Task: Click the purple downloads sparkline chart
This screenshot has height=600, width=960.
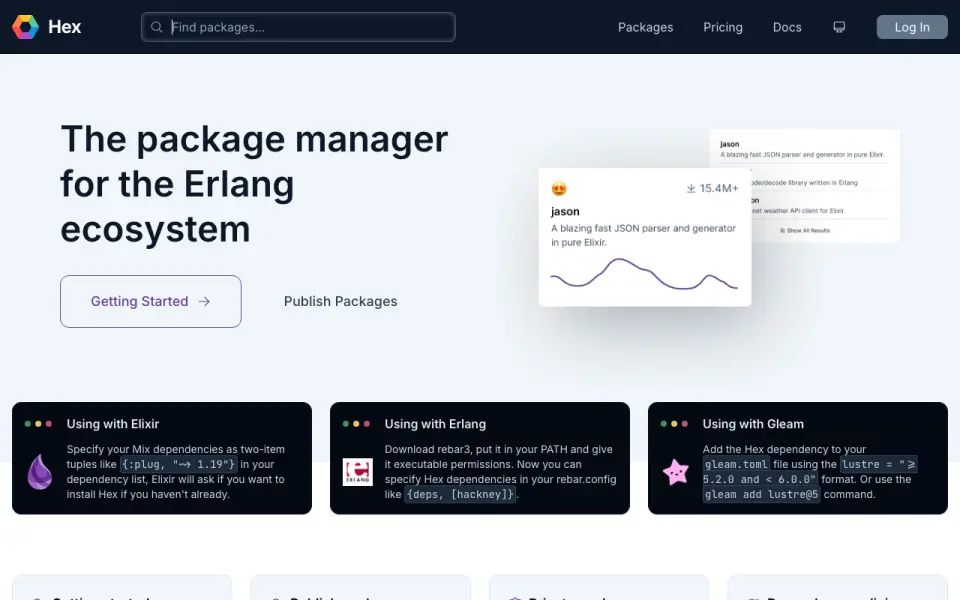Action: 644,274
